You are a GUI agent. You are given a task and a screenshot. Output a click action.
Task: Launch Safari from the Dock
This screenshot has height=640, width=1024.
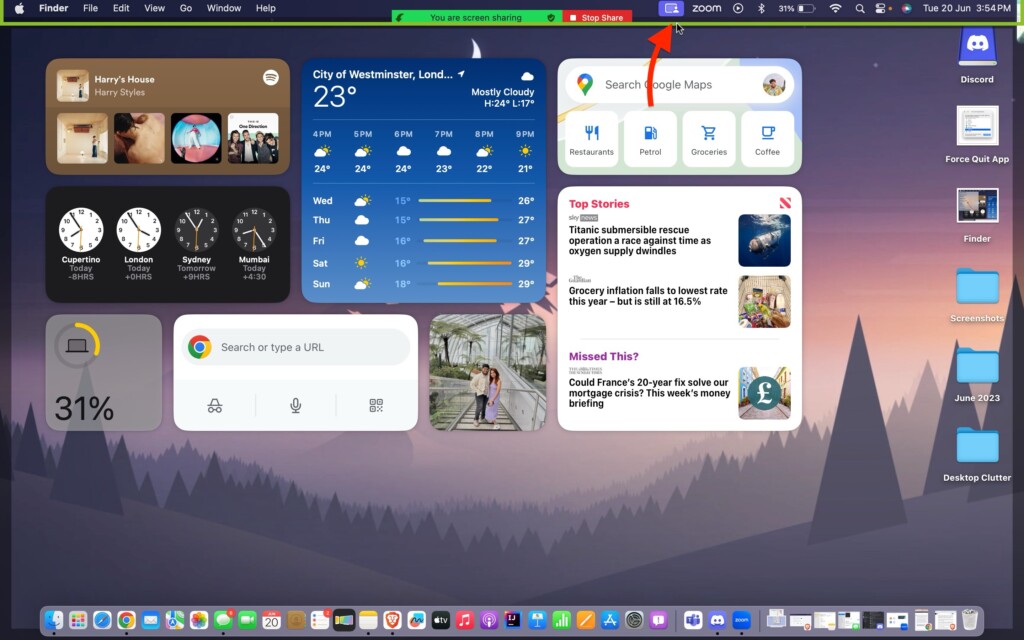point(102,620)
